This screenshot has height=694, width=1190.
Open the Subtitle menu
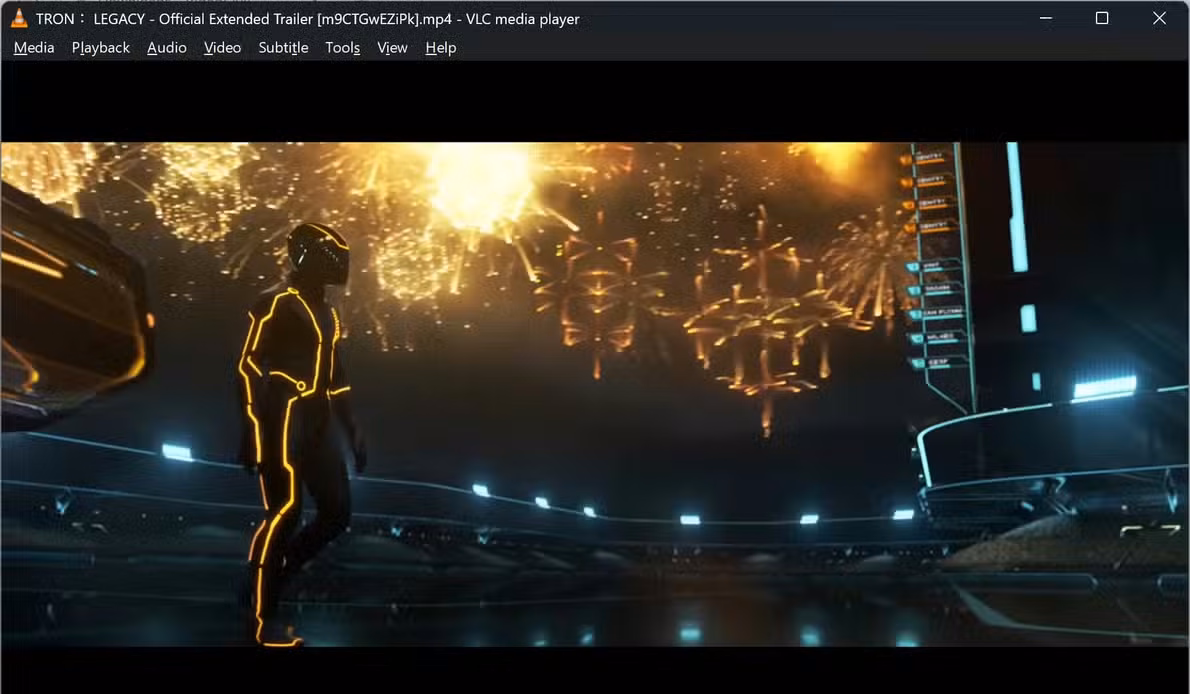(283, 48)
